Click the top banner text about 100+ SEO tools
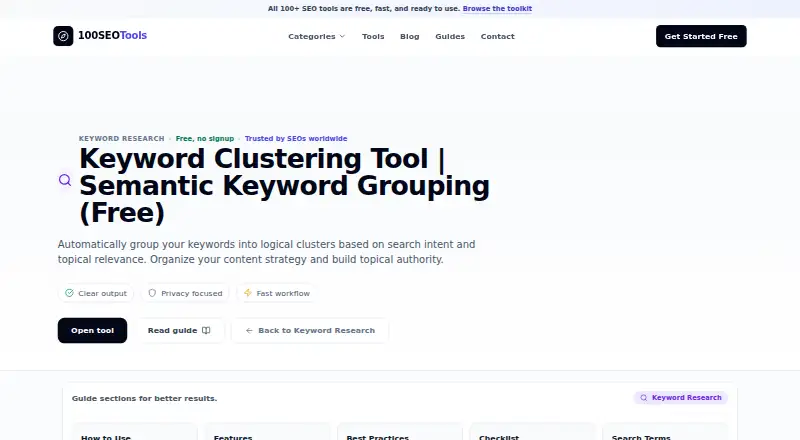800x440 pixels. pyautogui.click(x=364, y=9)
